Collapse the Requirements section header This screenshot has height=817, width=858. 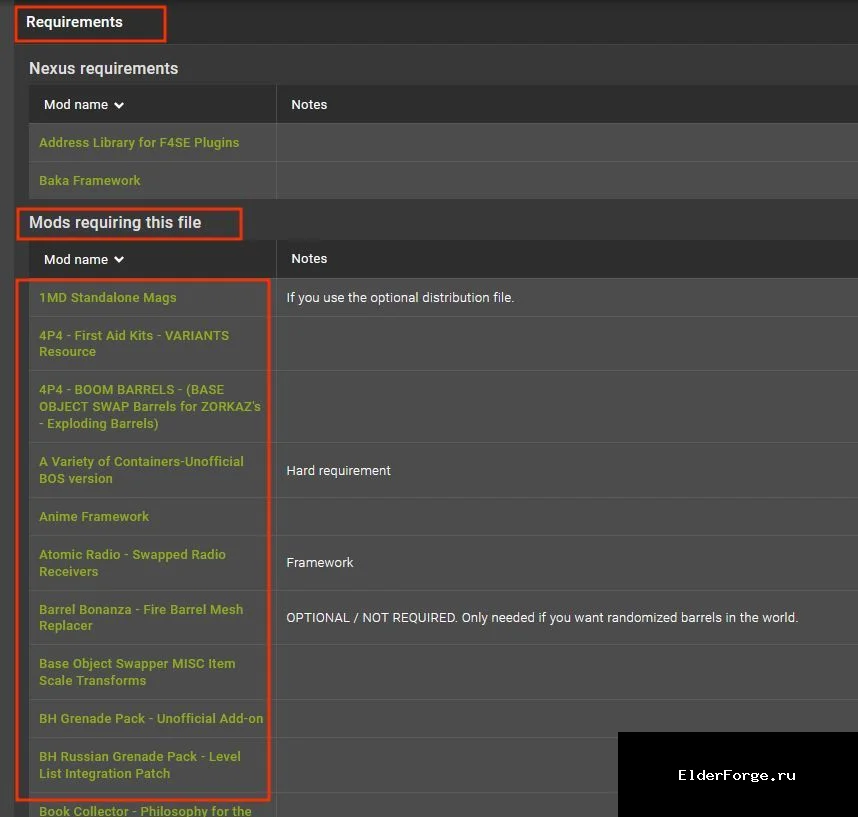point(75,22)
